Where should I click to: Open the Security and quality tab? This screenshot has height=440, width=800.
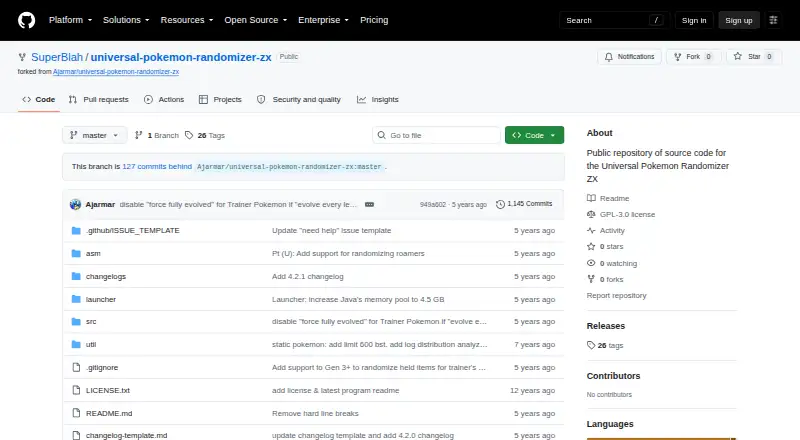[299, 100]
